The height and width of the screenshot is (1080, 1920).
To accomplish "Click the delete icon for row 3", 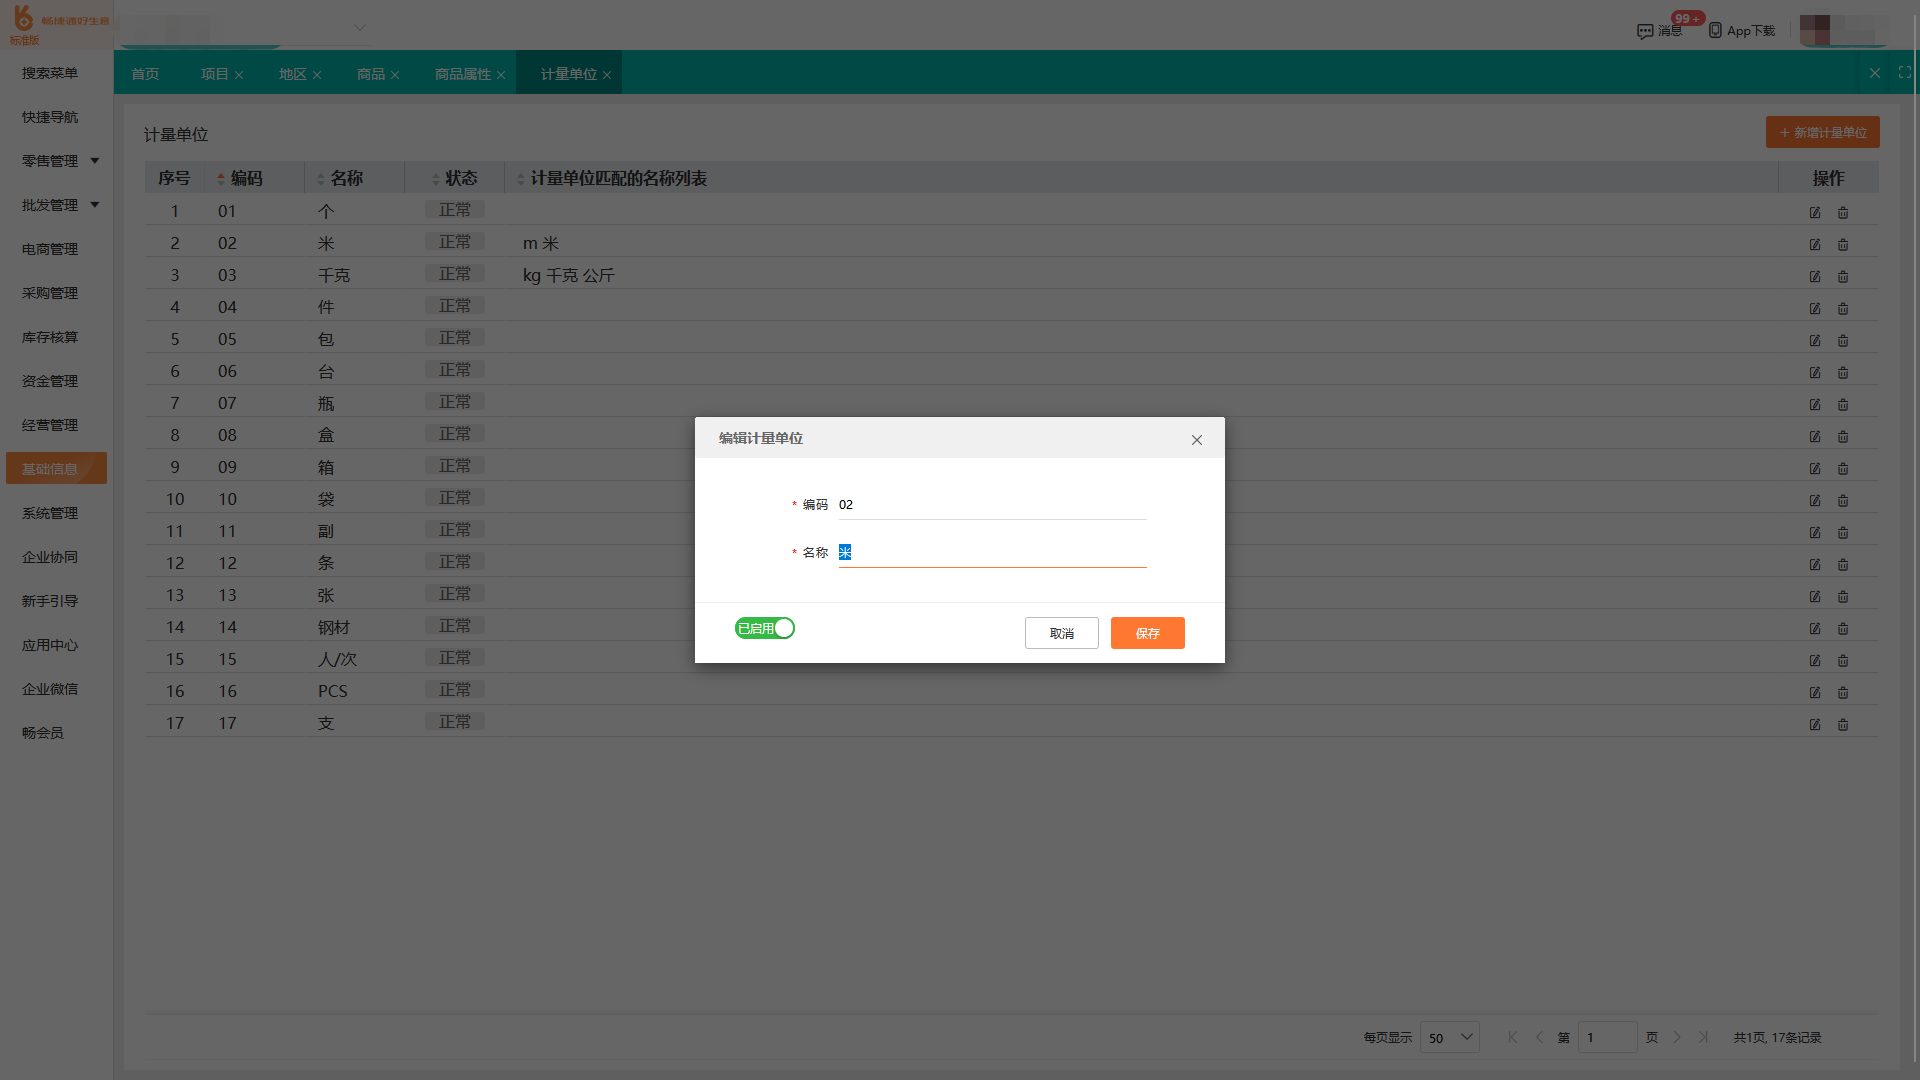I will coord(1844,276).
